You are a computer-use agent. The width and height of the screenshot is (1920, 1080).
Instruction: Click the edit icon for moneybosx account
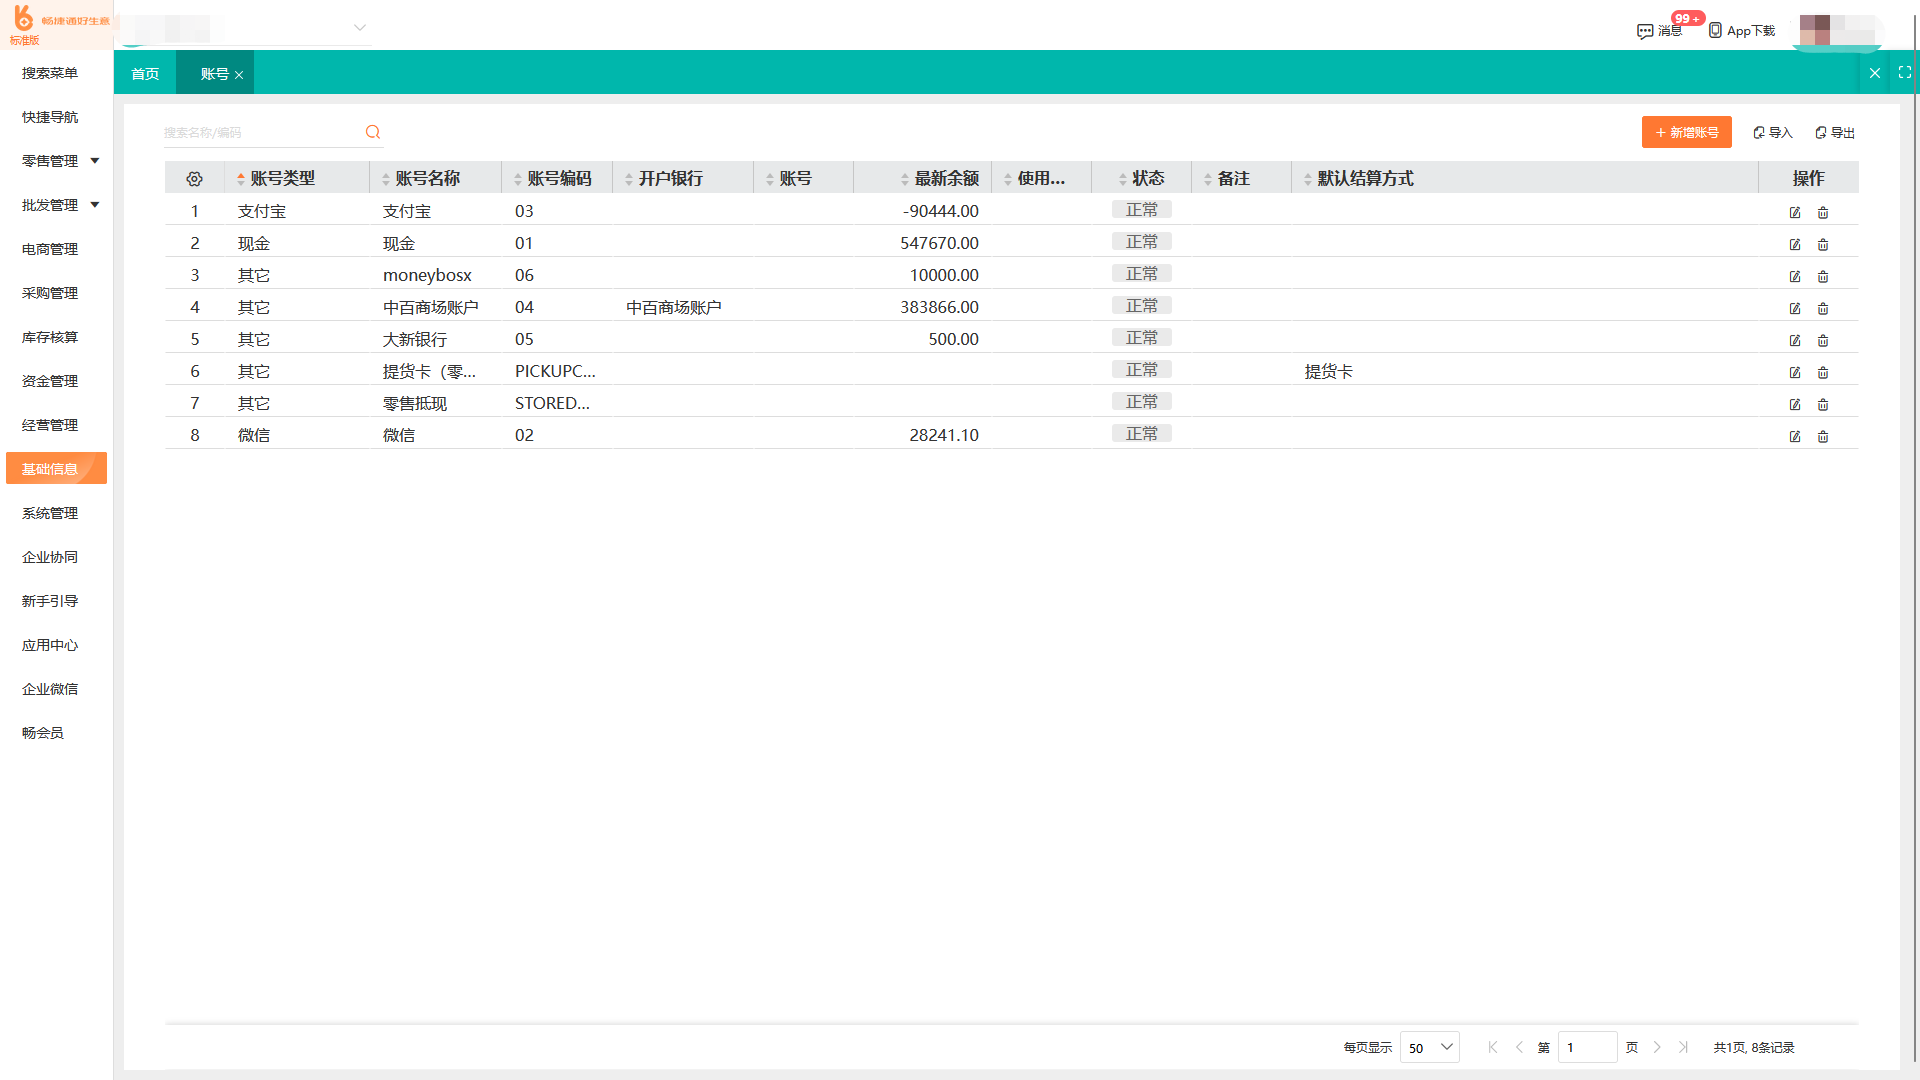coord(1795,274)
